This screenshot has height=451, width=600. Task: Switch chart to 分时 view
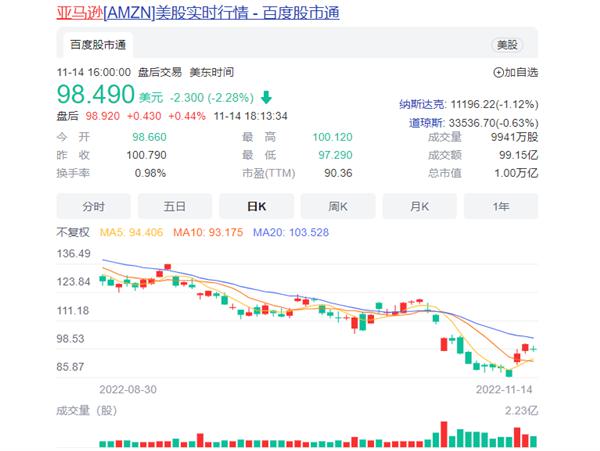click(x=93, y=206)
